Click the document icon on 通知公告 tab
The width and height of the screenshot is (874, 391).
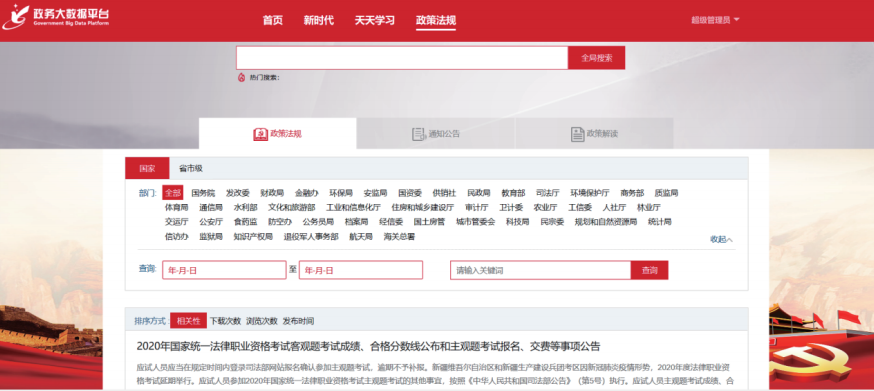click(419, 134)
